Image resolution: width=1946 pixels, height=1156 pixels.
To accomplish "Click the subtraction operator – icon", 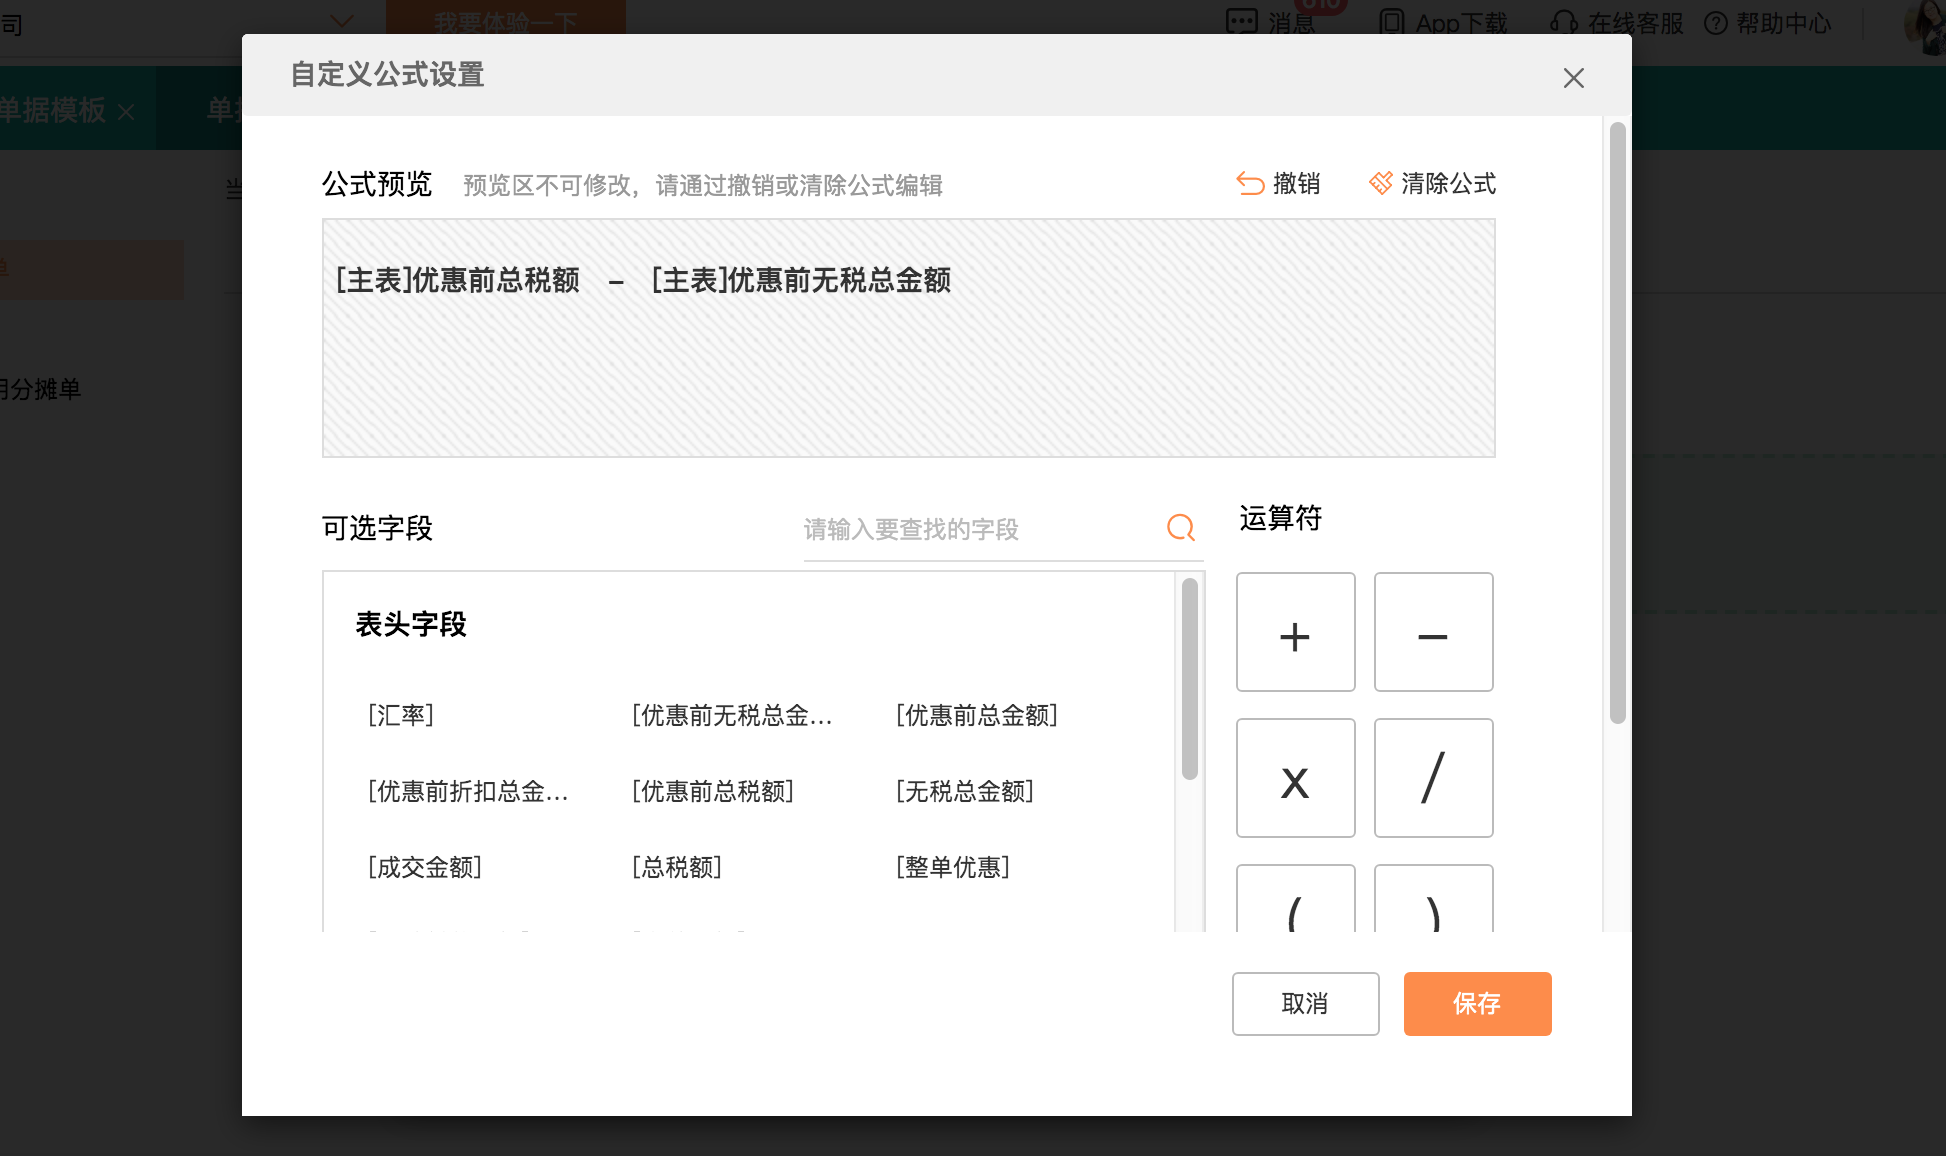I will click(1433, 632).
